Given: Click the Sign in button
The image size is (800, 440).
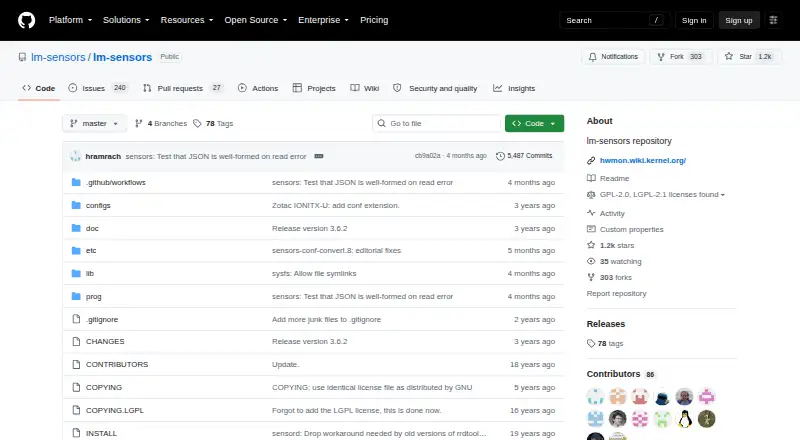Looking at the screenshot, I should (x=694, y=20).
